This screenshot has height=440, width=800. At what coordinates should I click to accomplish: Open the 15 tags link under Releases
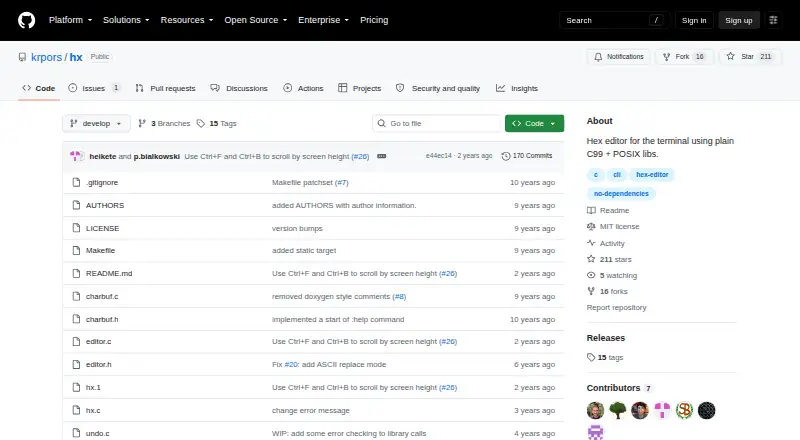pos(605,357)
